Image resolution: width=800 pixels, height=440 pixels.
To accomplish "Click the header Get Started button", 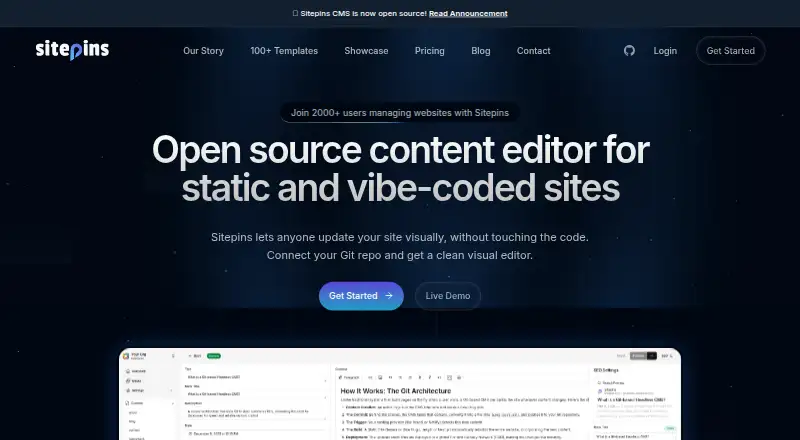I will [x=731, y=51].
